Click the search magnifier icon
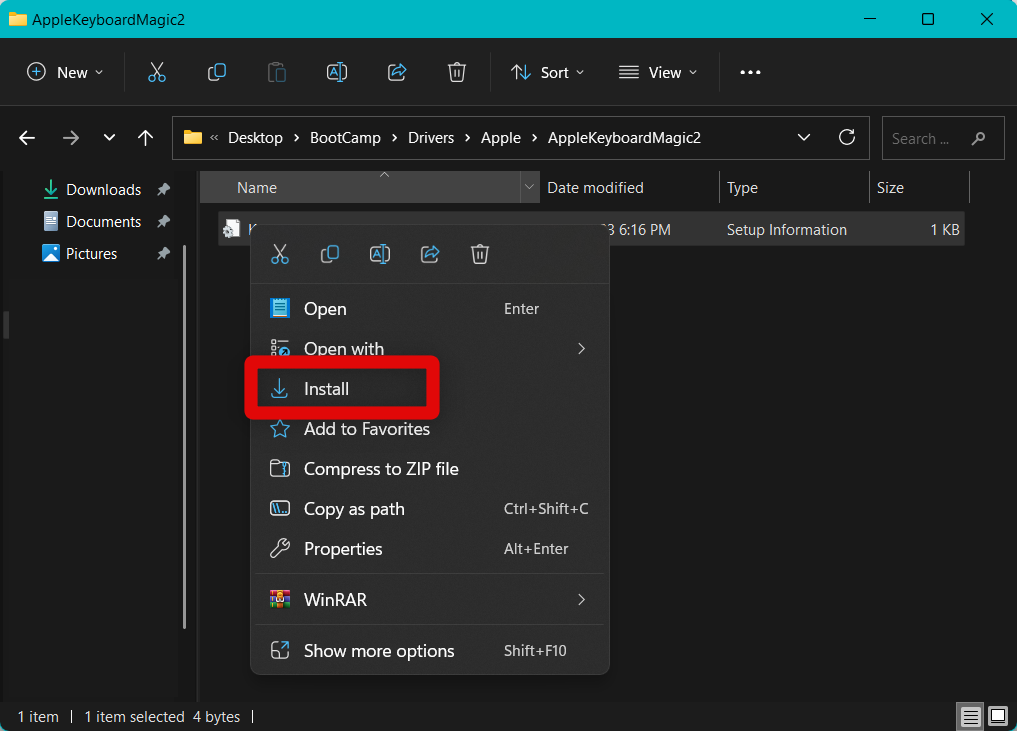1017x731 pixels. 978,138
